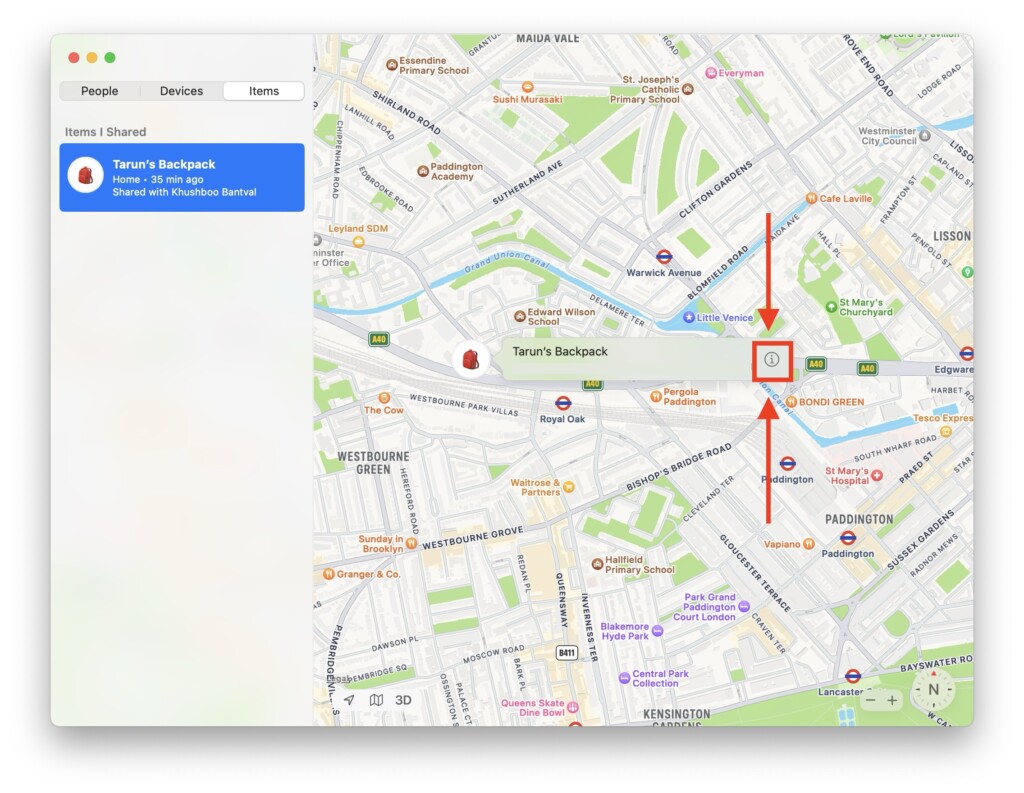Open the map view mode icon
Image resolution: width=1024 pixels, height=793 pixels.
pos(376,700)
